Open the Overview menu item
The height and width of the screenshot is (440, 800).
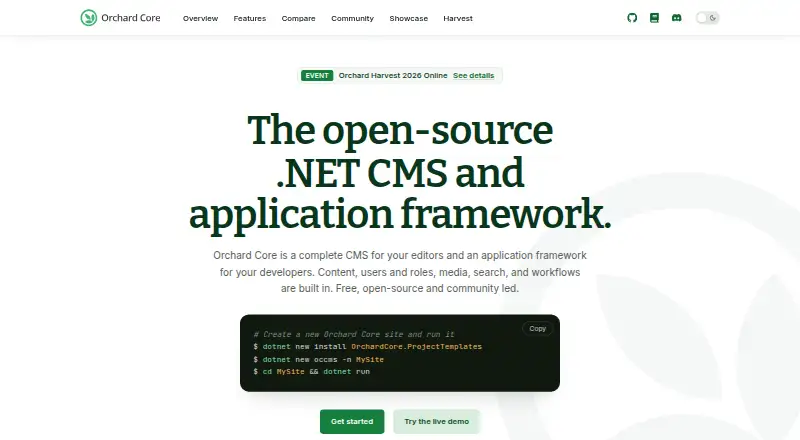201,18
